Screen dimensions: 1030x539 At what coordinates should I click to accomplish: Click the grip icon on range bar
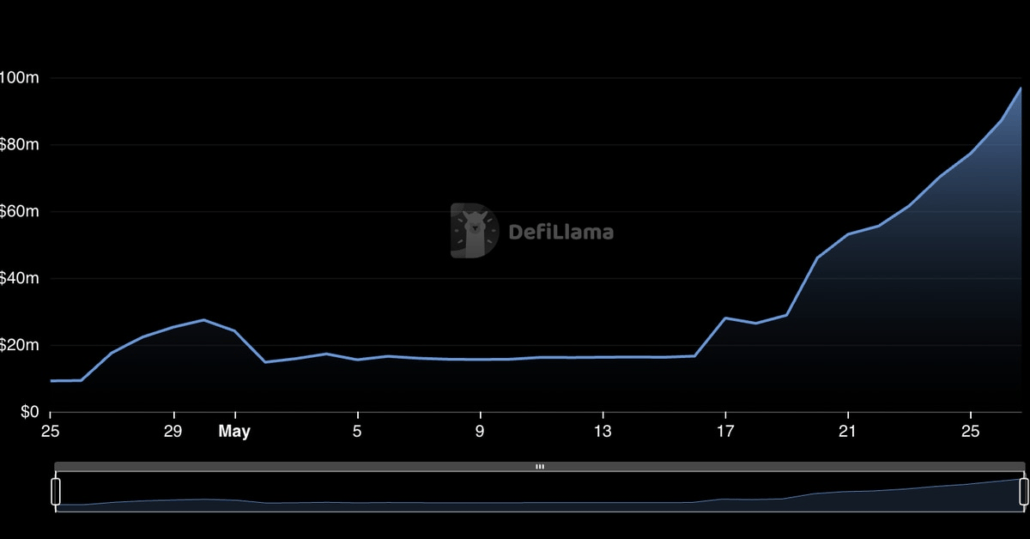pyautogui.click(x=540, y=467)
